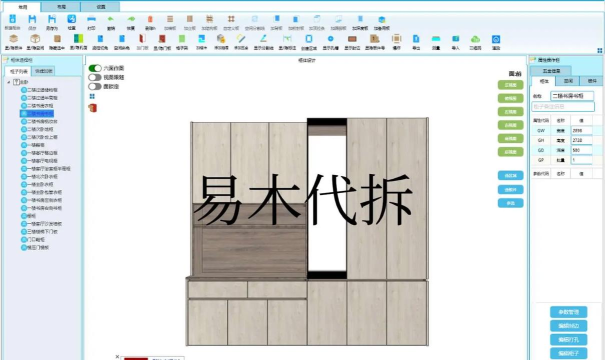Click the GH height value 2720

pyautogui.click(x=581, y=140)
